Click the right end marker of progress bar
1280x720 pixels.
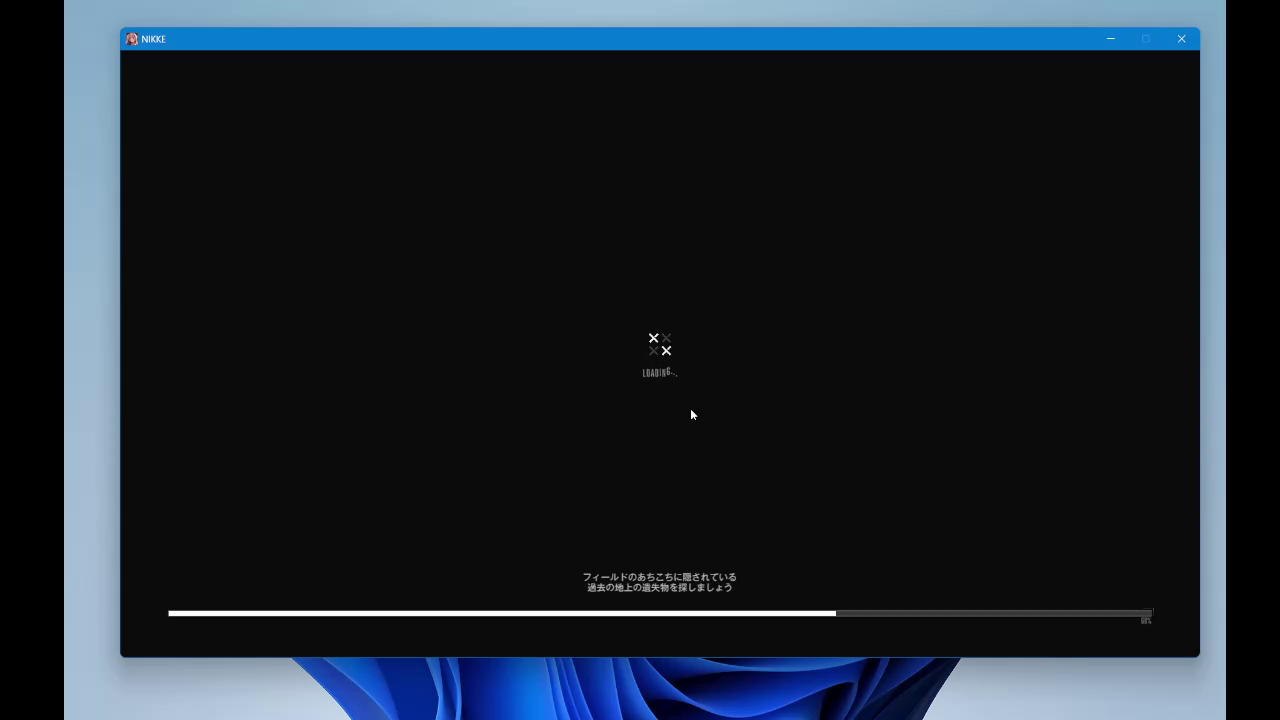(1151, 612)
